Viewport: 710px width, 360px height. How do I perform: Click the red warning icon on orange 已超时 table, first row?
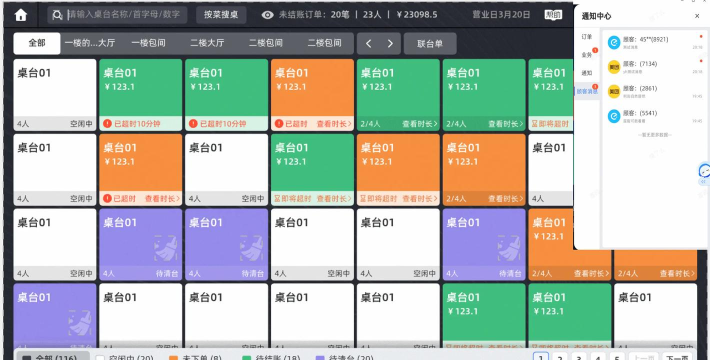click(279, 124)
